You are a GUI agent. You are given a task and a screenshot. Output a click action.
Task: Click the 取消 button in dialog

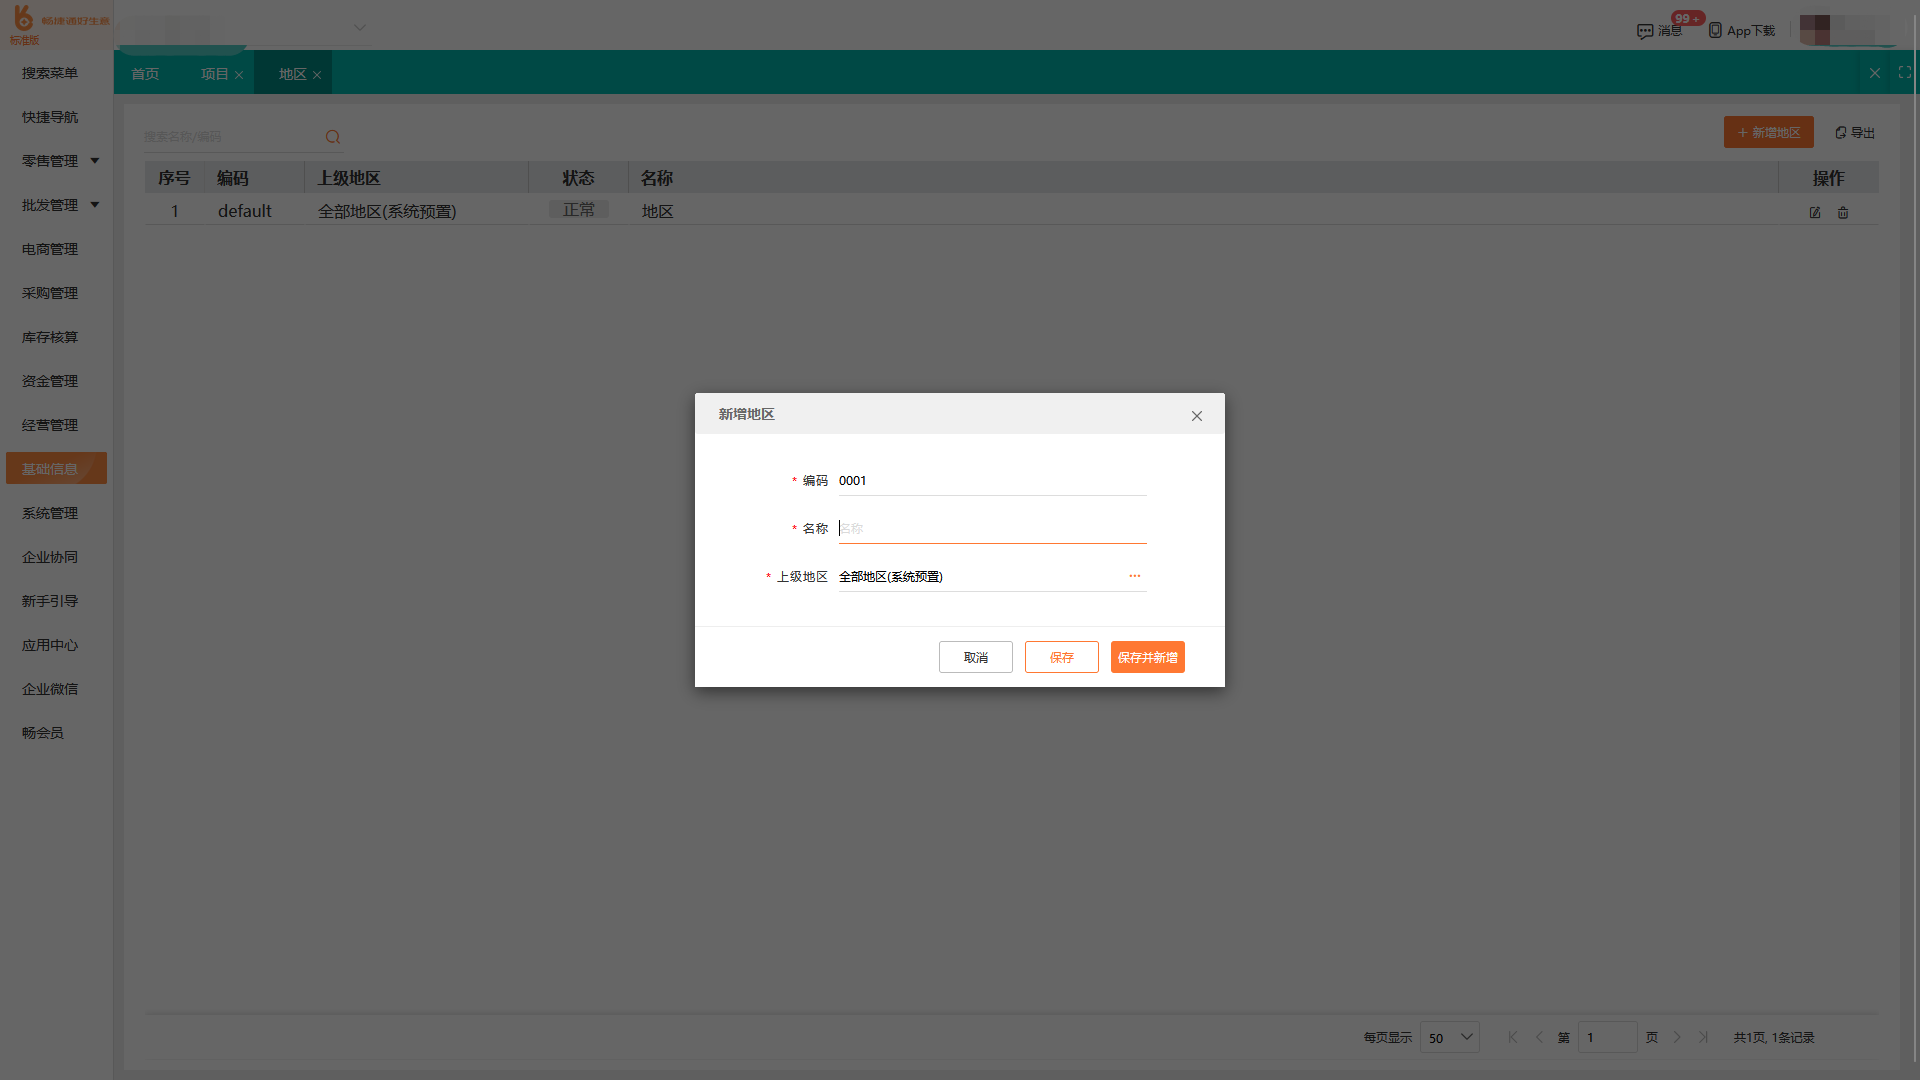[976, 657]
